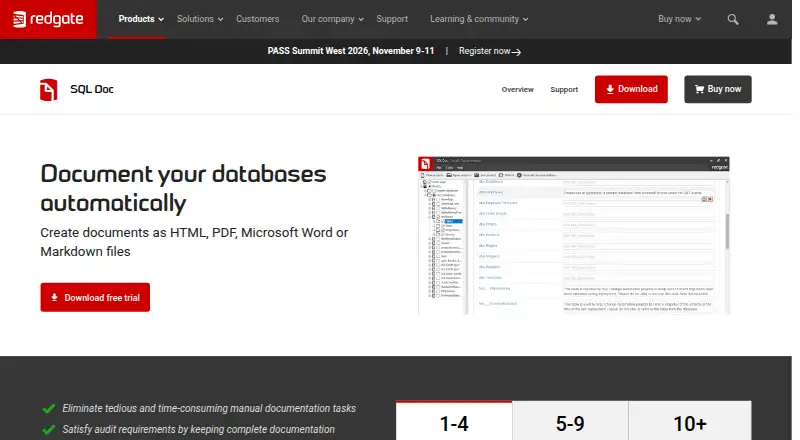Open the Customers page
Screen dimensions: 800x440
click(x=258, y=19)
